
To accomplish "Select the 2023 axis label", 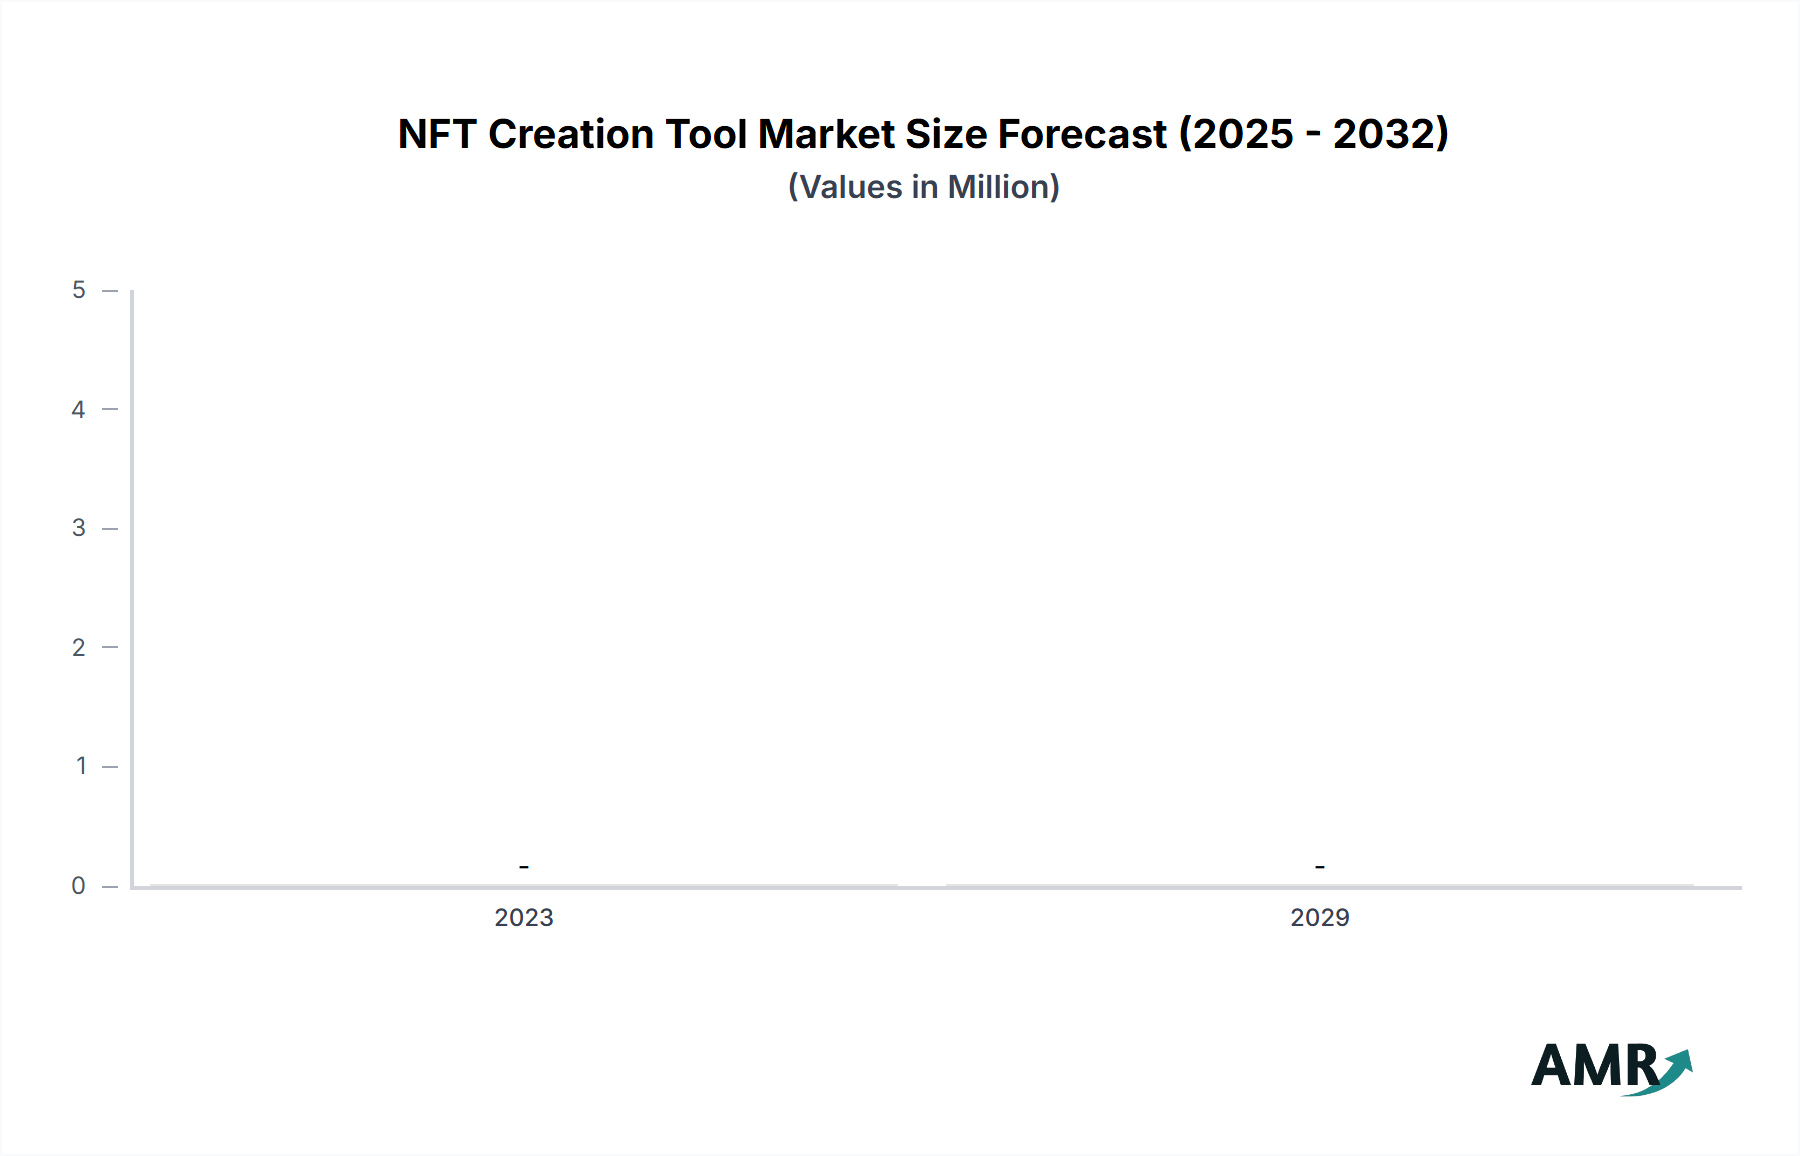I will [524, 917].
